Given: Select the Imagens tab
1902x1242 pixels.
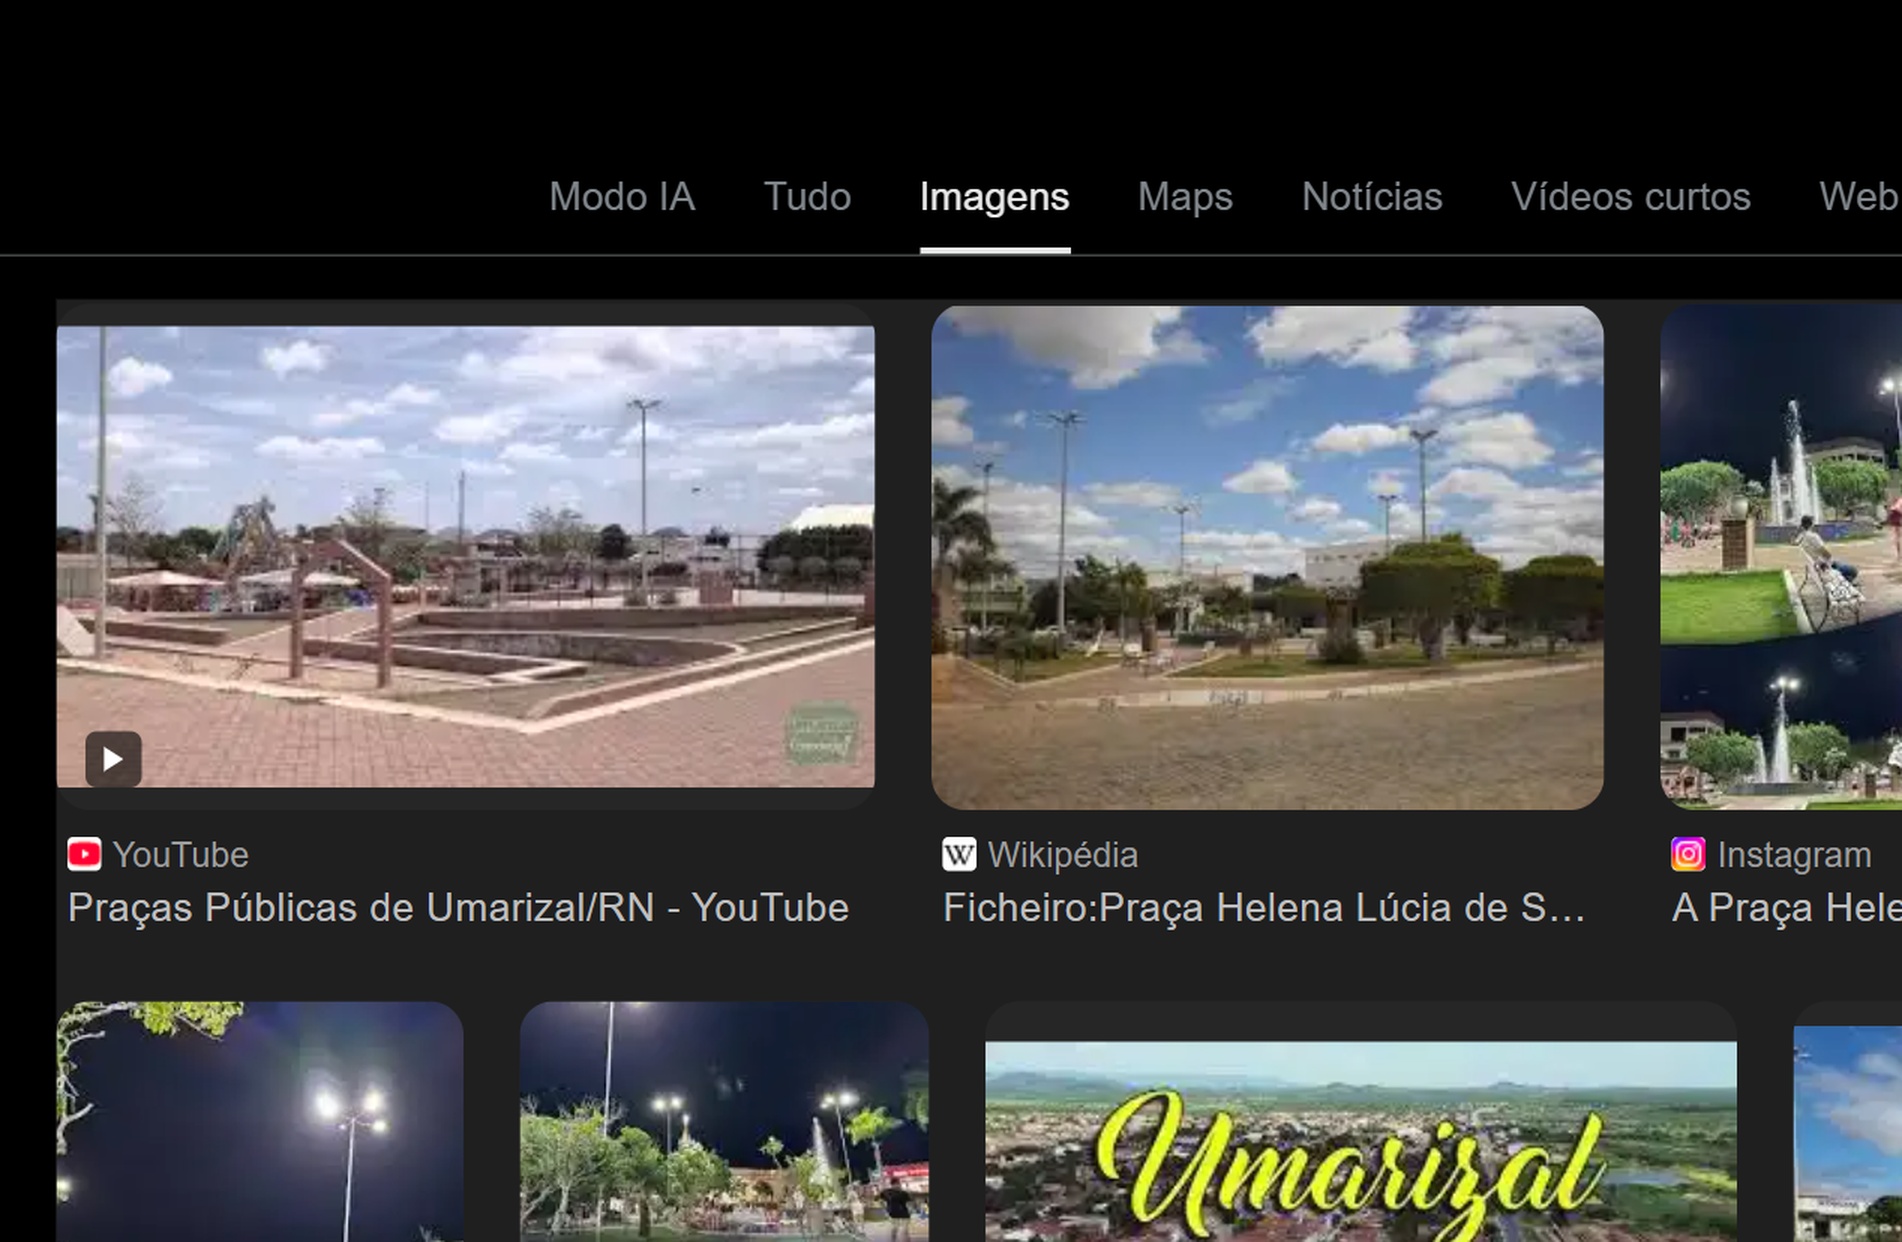Looking at the screenshot, I should pyautogui.click(x=994, y=197).
